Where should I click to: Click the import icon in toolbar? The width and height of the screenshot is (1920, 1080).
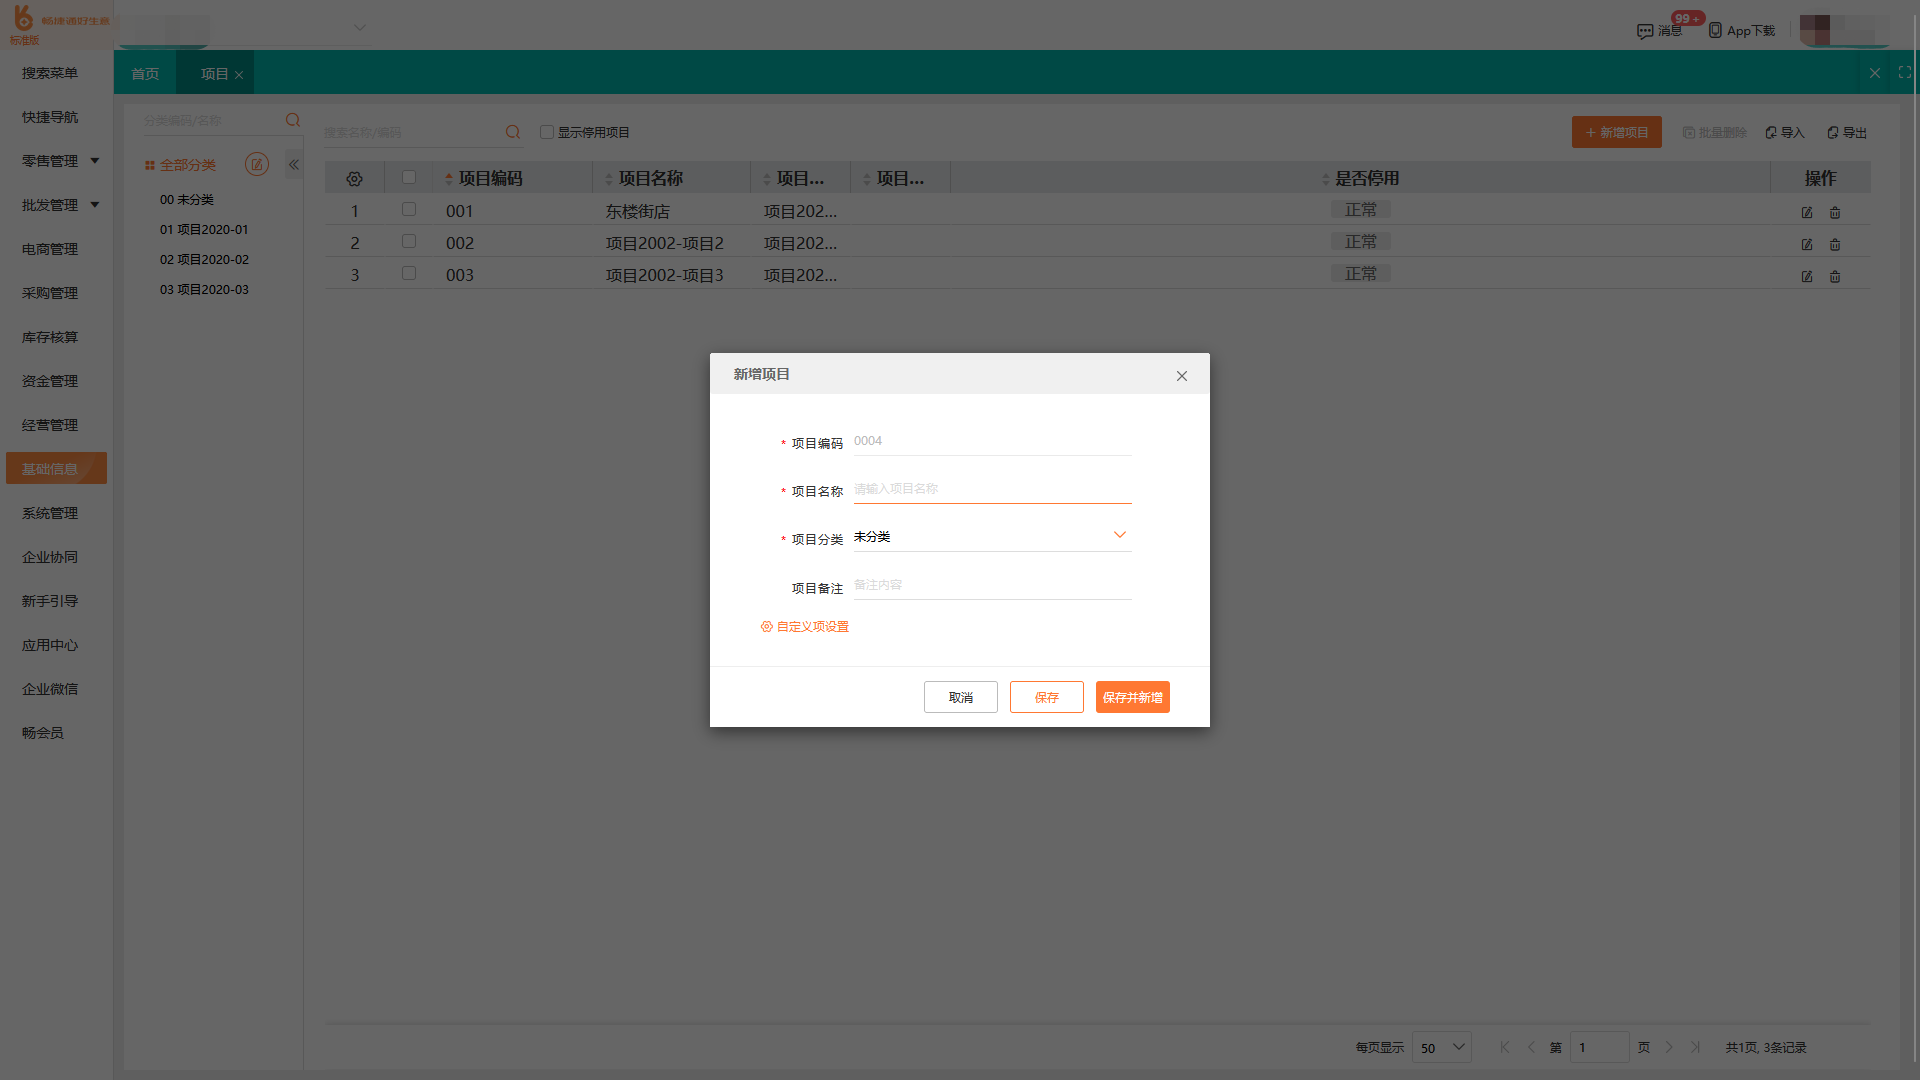(1787, 132)
